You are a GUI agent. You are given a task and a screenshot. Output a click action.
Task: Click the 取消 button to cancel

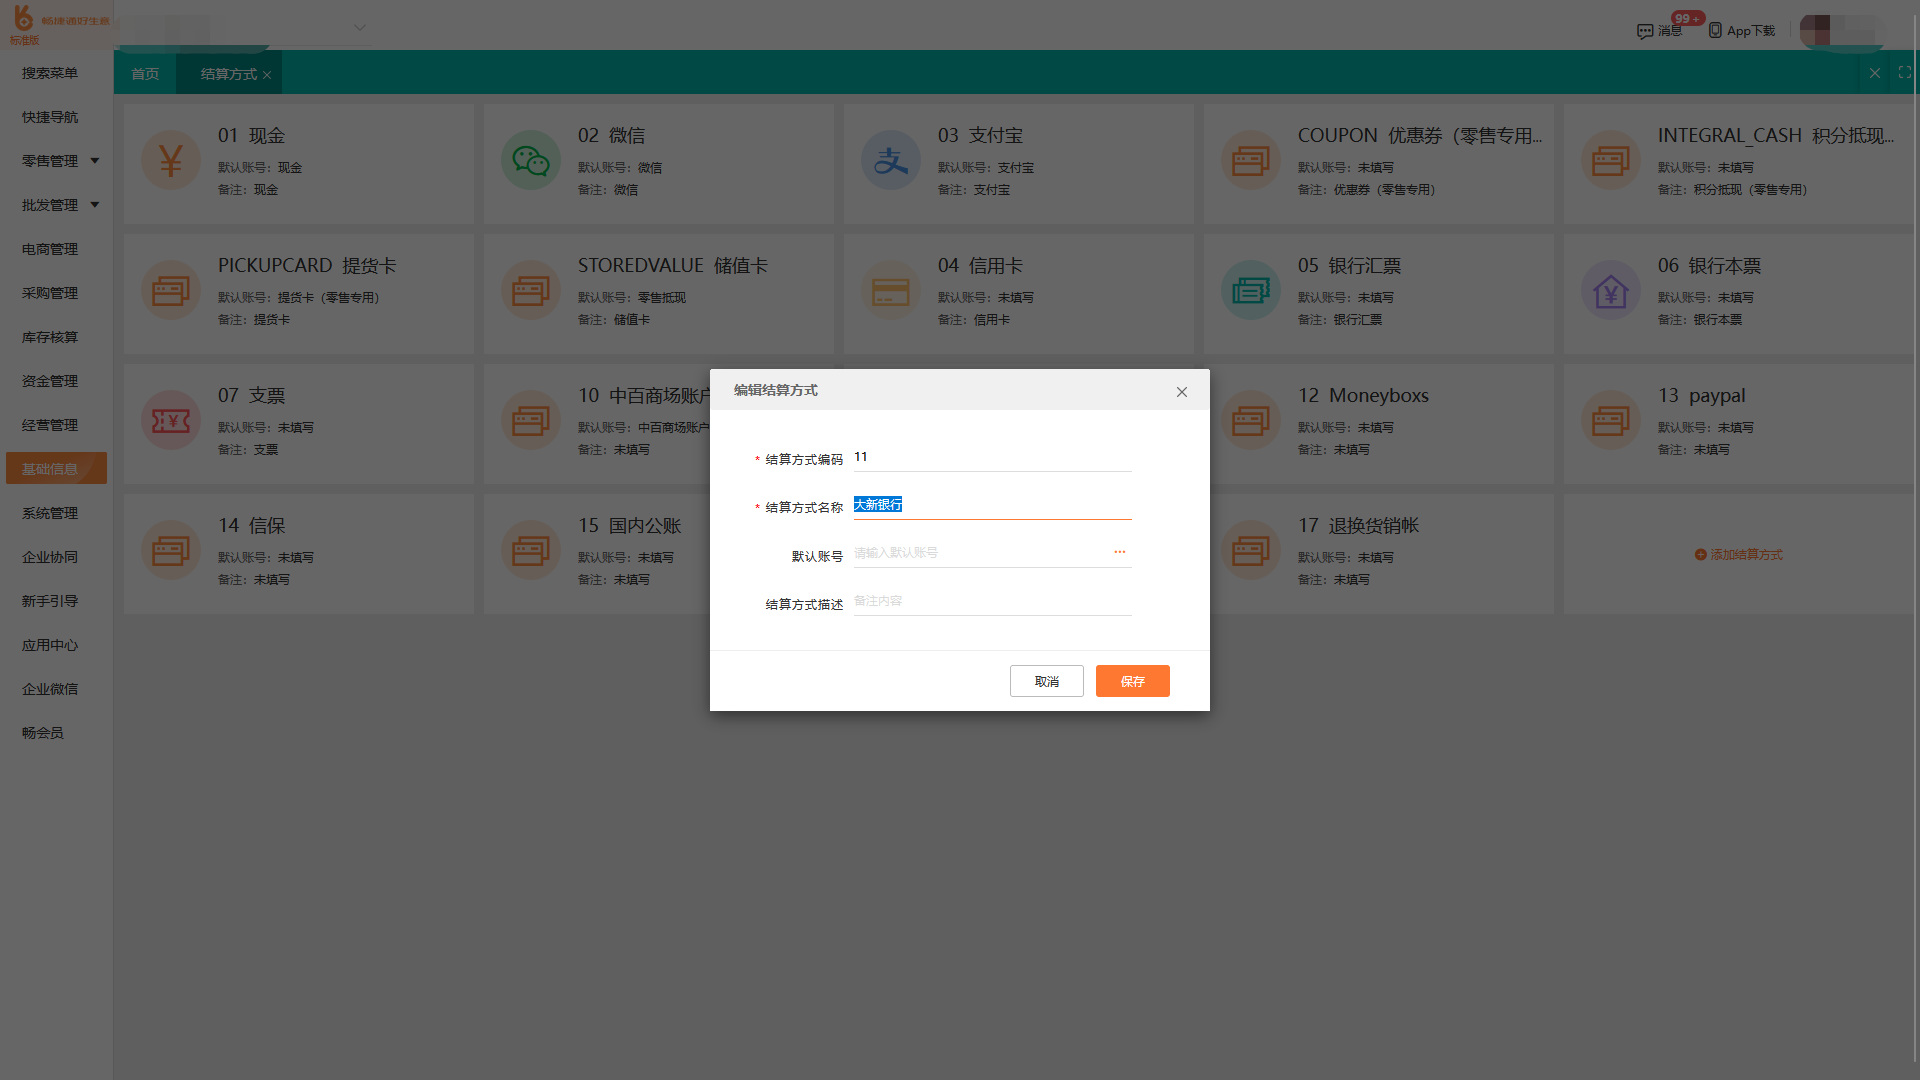click(x=1047, y=680)
